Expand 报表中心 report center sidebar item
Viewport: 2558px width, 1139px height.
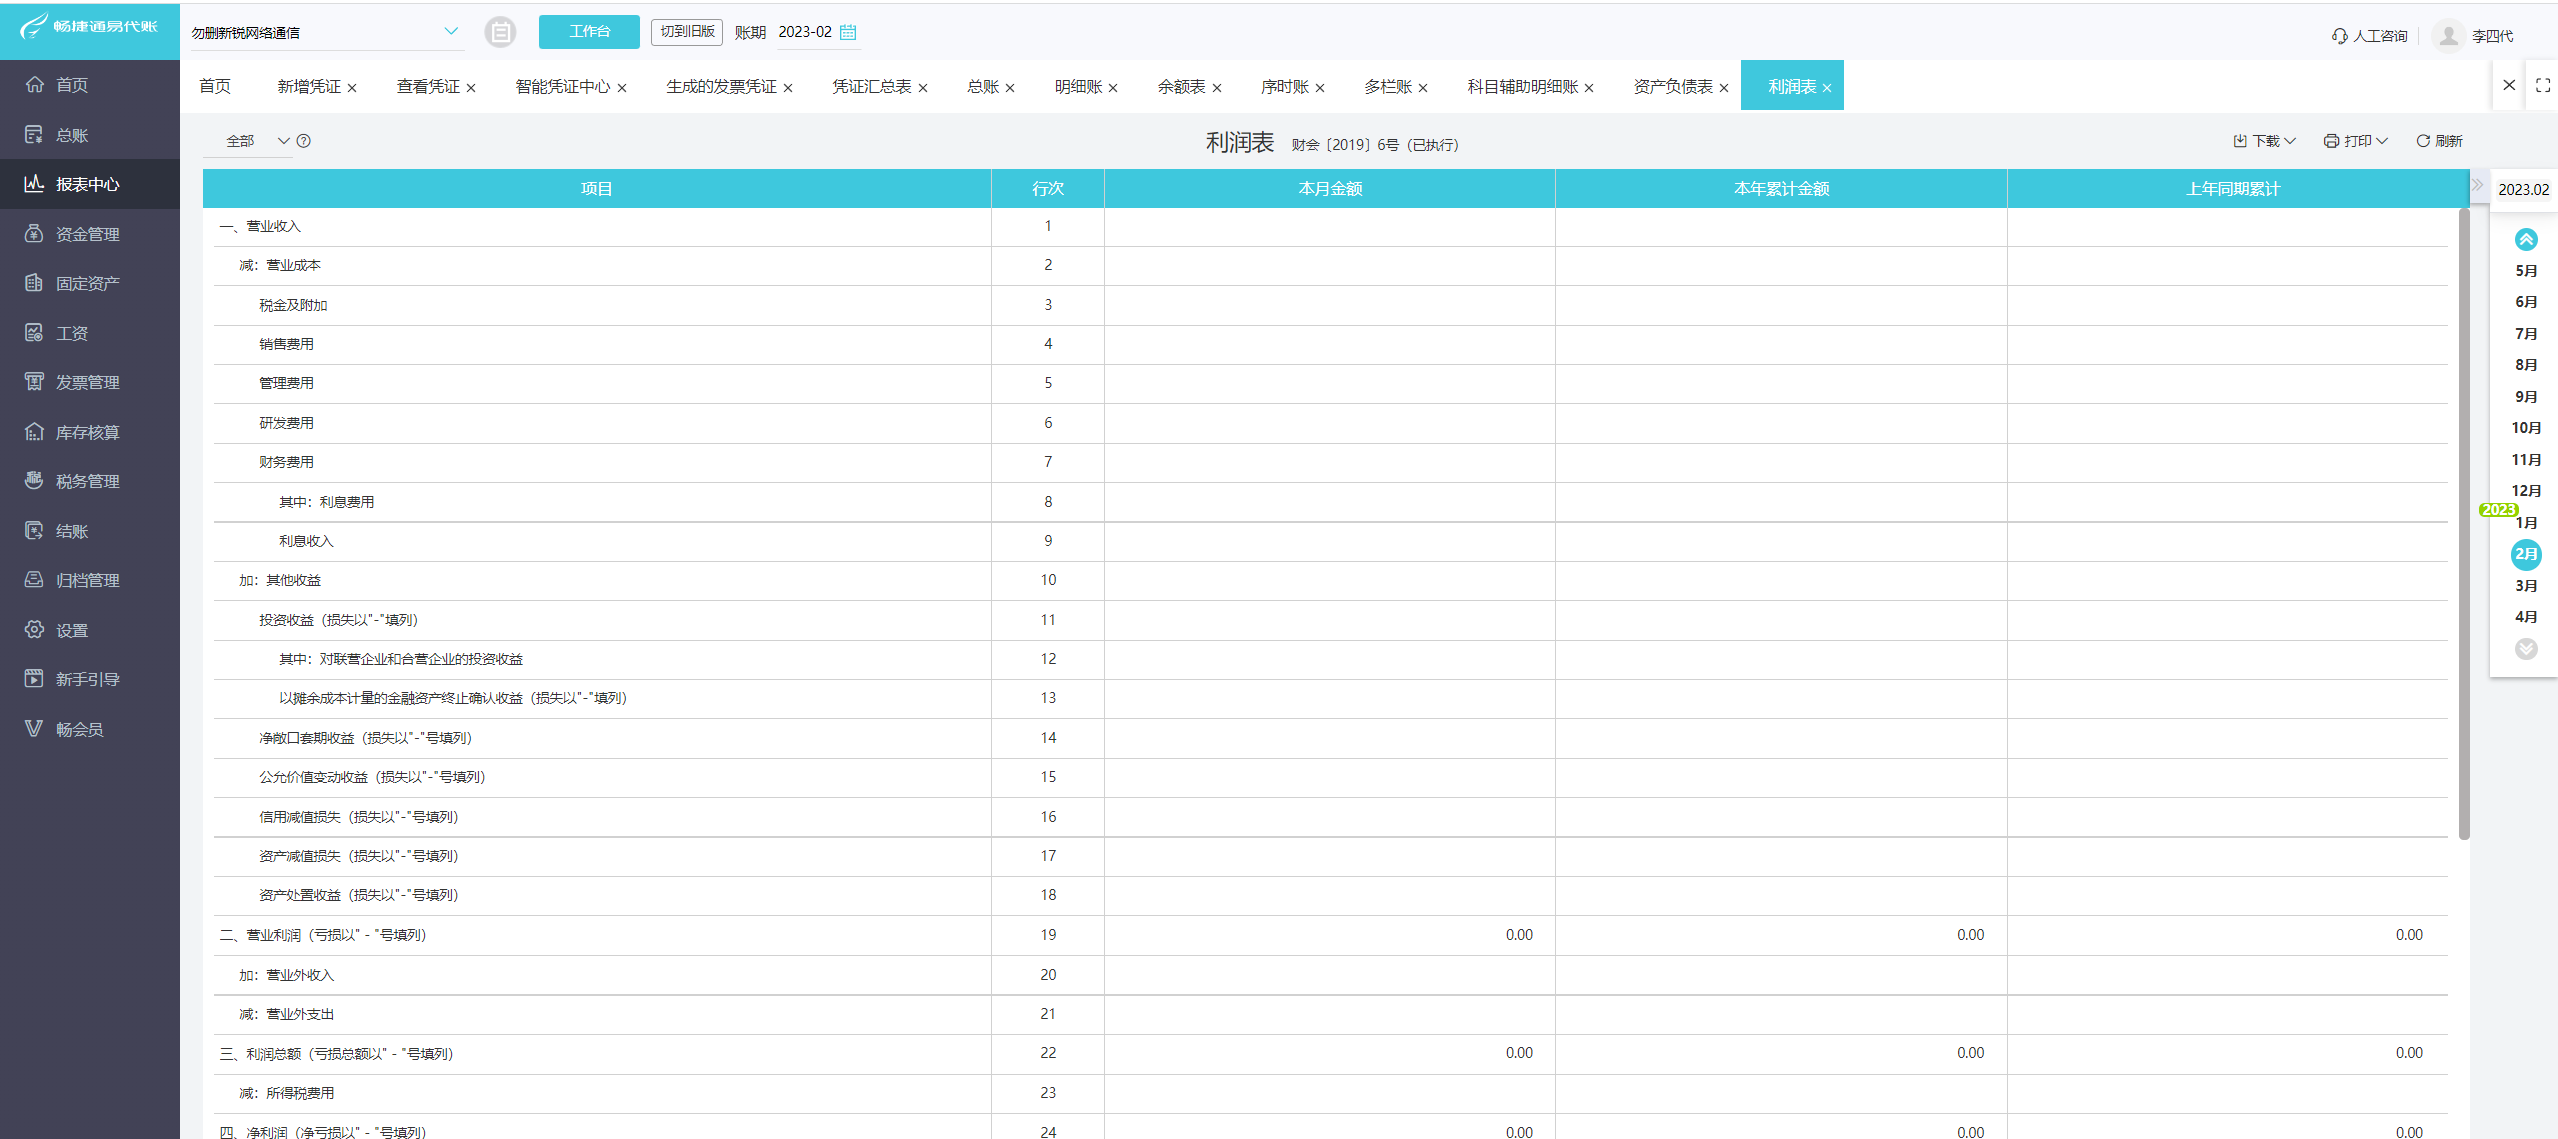[90, 183]
